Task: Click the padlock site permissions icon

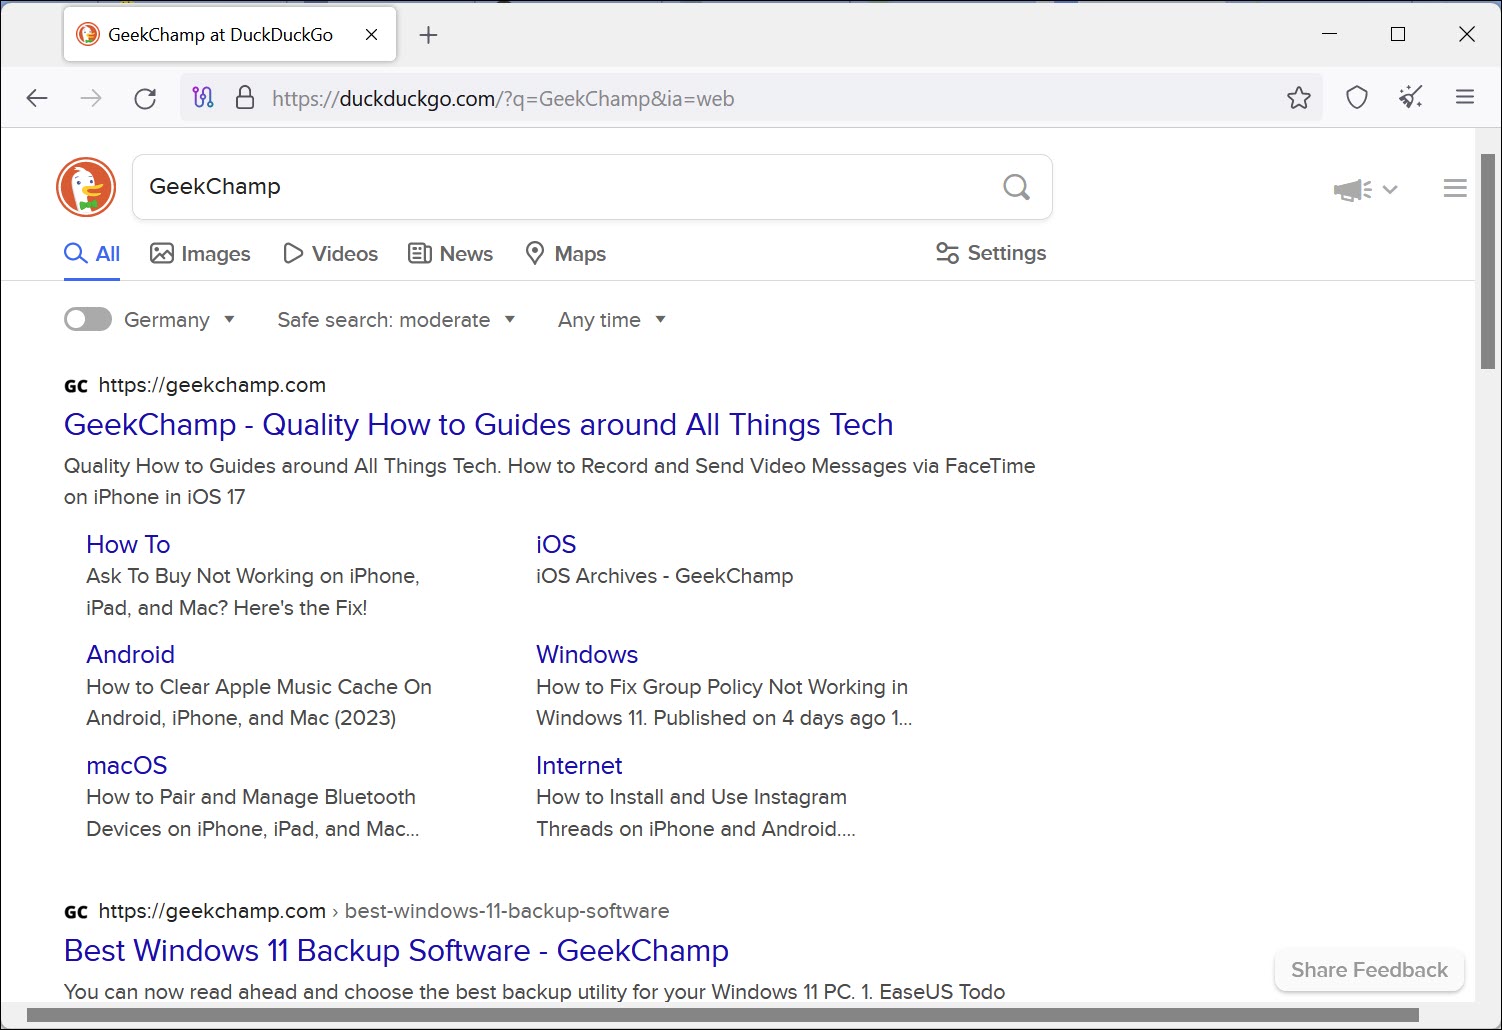Action: click(246, 97)
